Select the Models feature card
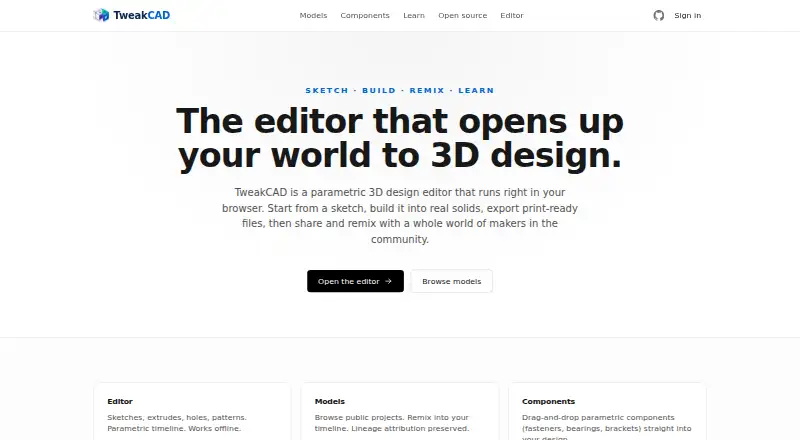This screenshot has width=800, height=440. click(400, 411)
